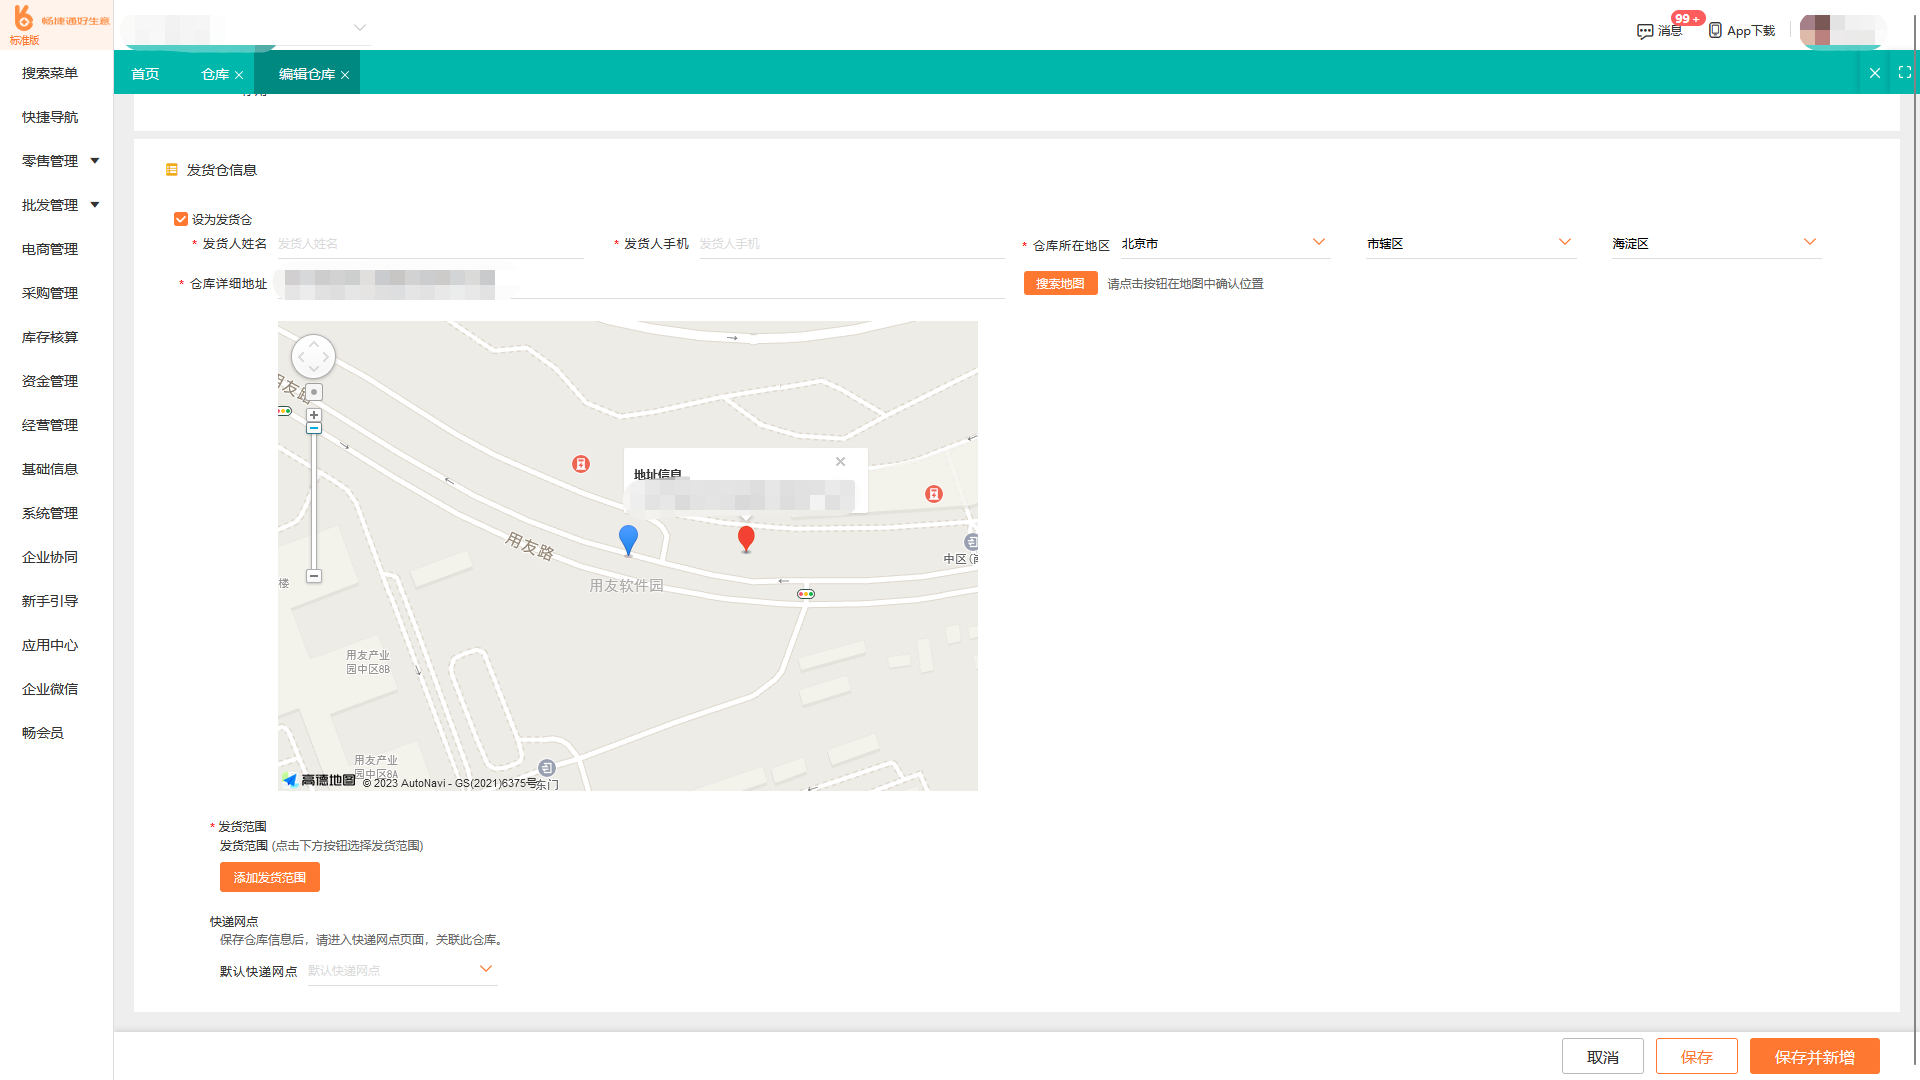Switch to the 首页 tab
1920x1080 pixels.
coord(144,73)
